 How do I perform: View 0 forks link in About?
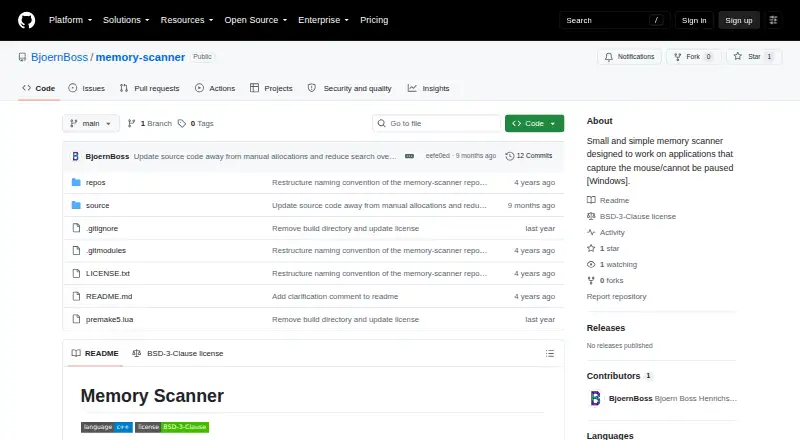click(605, 280)
